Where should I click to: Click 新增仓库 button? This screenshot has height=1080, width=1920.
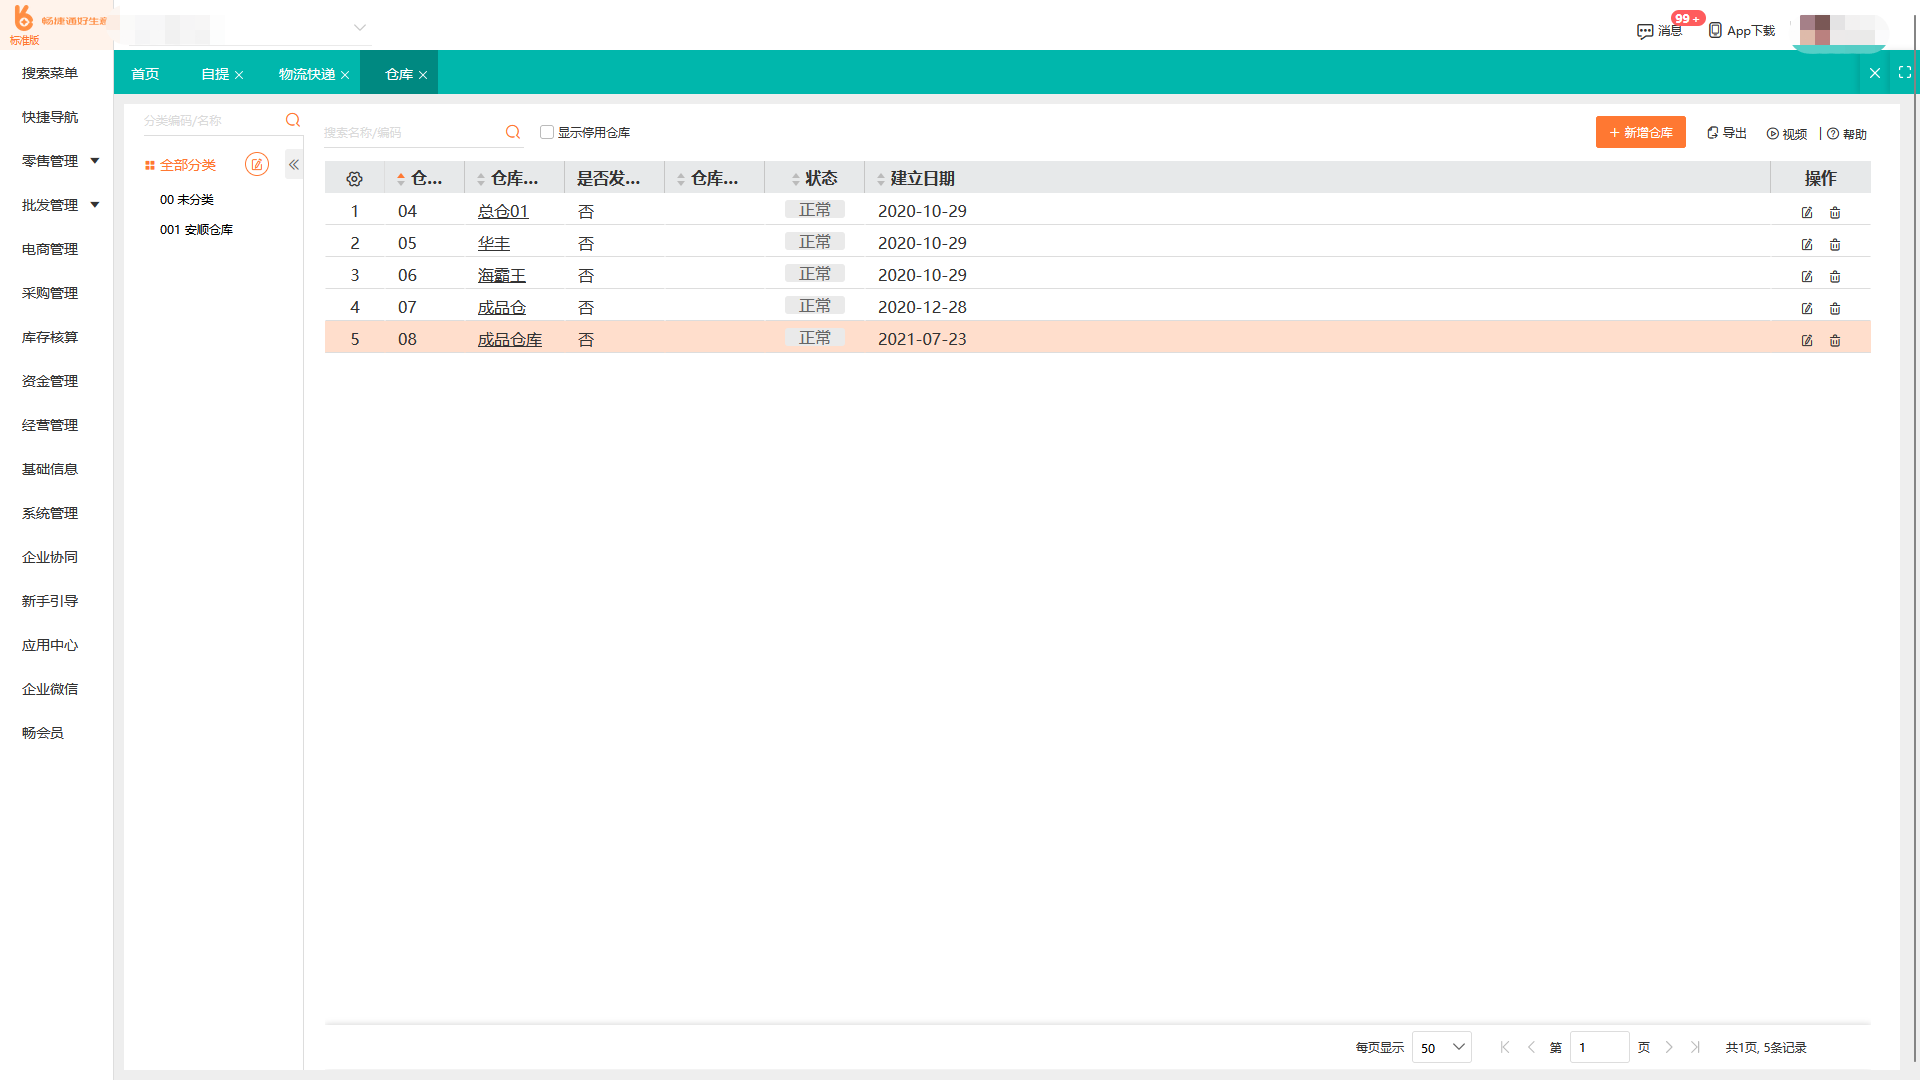[1639, 131]
